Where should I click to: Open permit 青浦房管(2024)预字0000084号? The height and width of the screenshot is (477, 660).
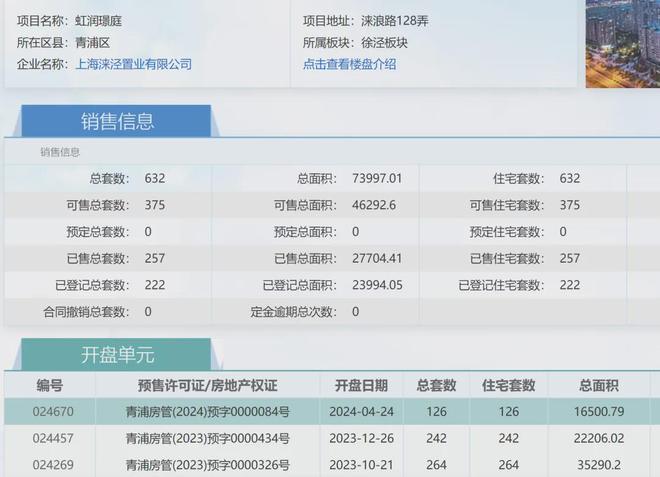[207, 411]
